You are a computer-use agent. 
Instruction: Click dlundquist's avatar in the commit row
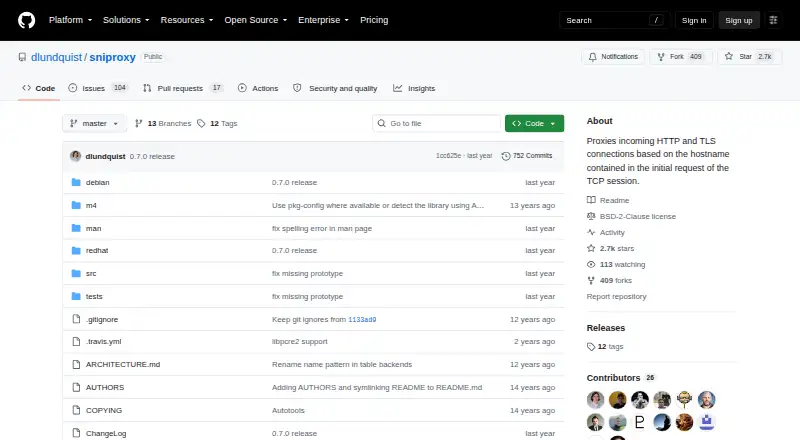coord(76,156)
